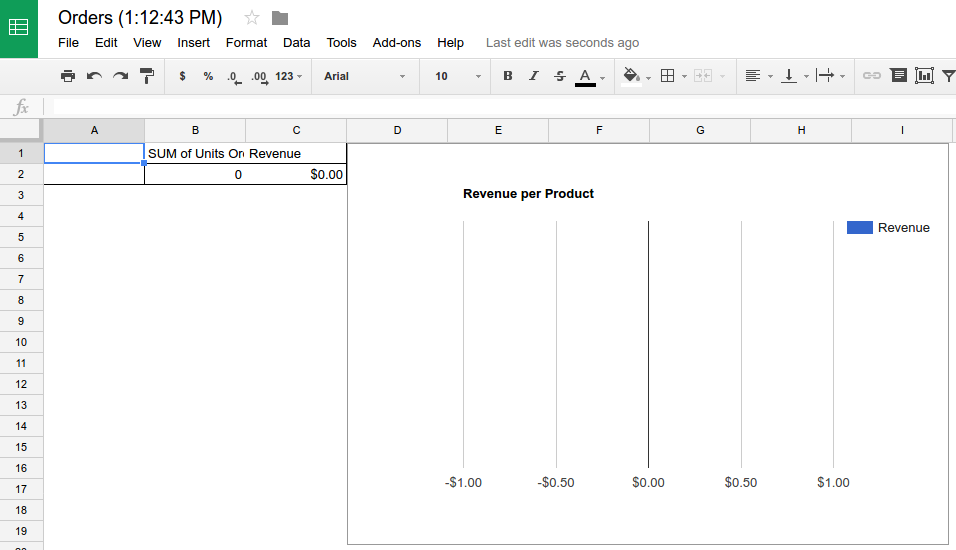Image resolution: width=956 pixels, height=550 pixels.
Task: Star the Orders document
Action: 252,18
